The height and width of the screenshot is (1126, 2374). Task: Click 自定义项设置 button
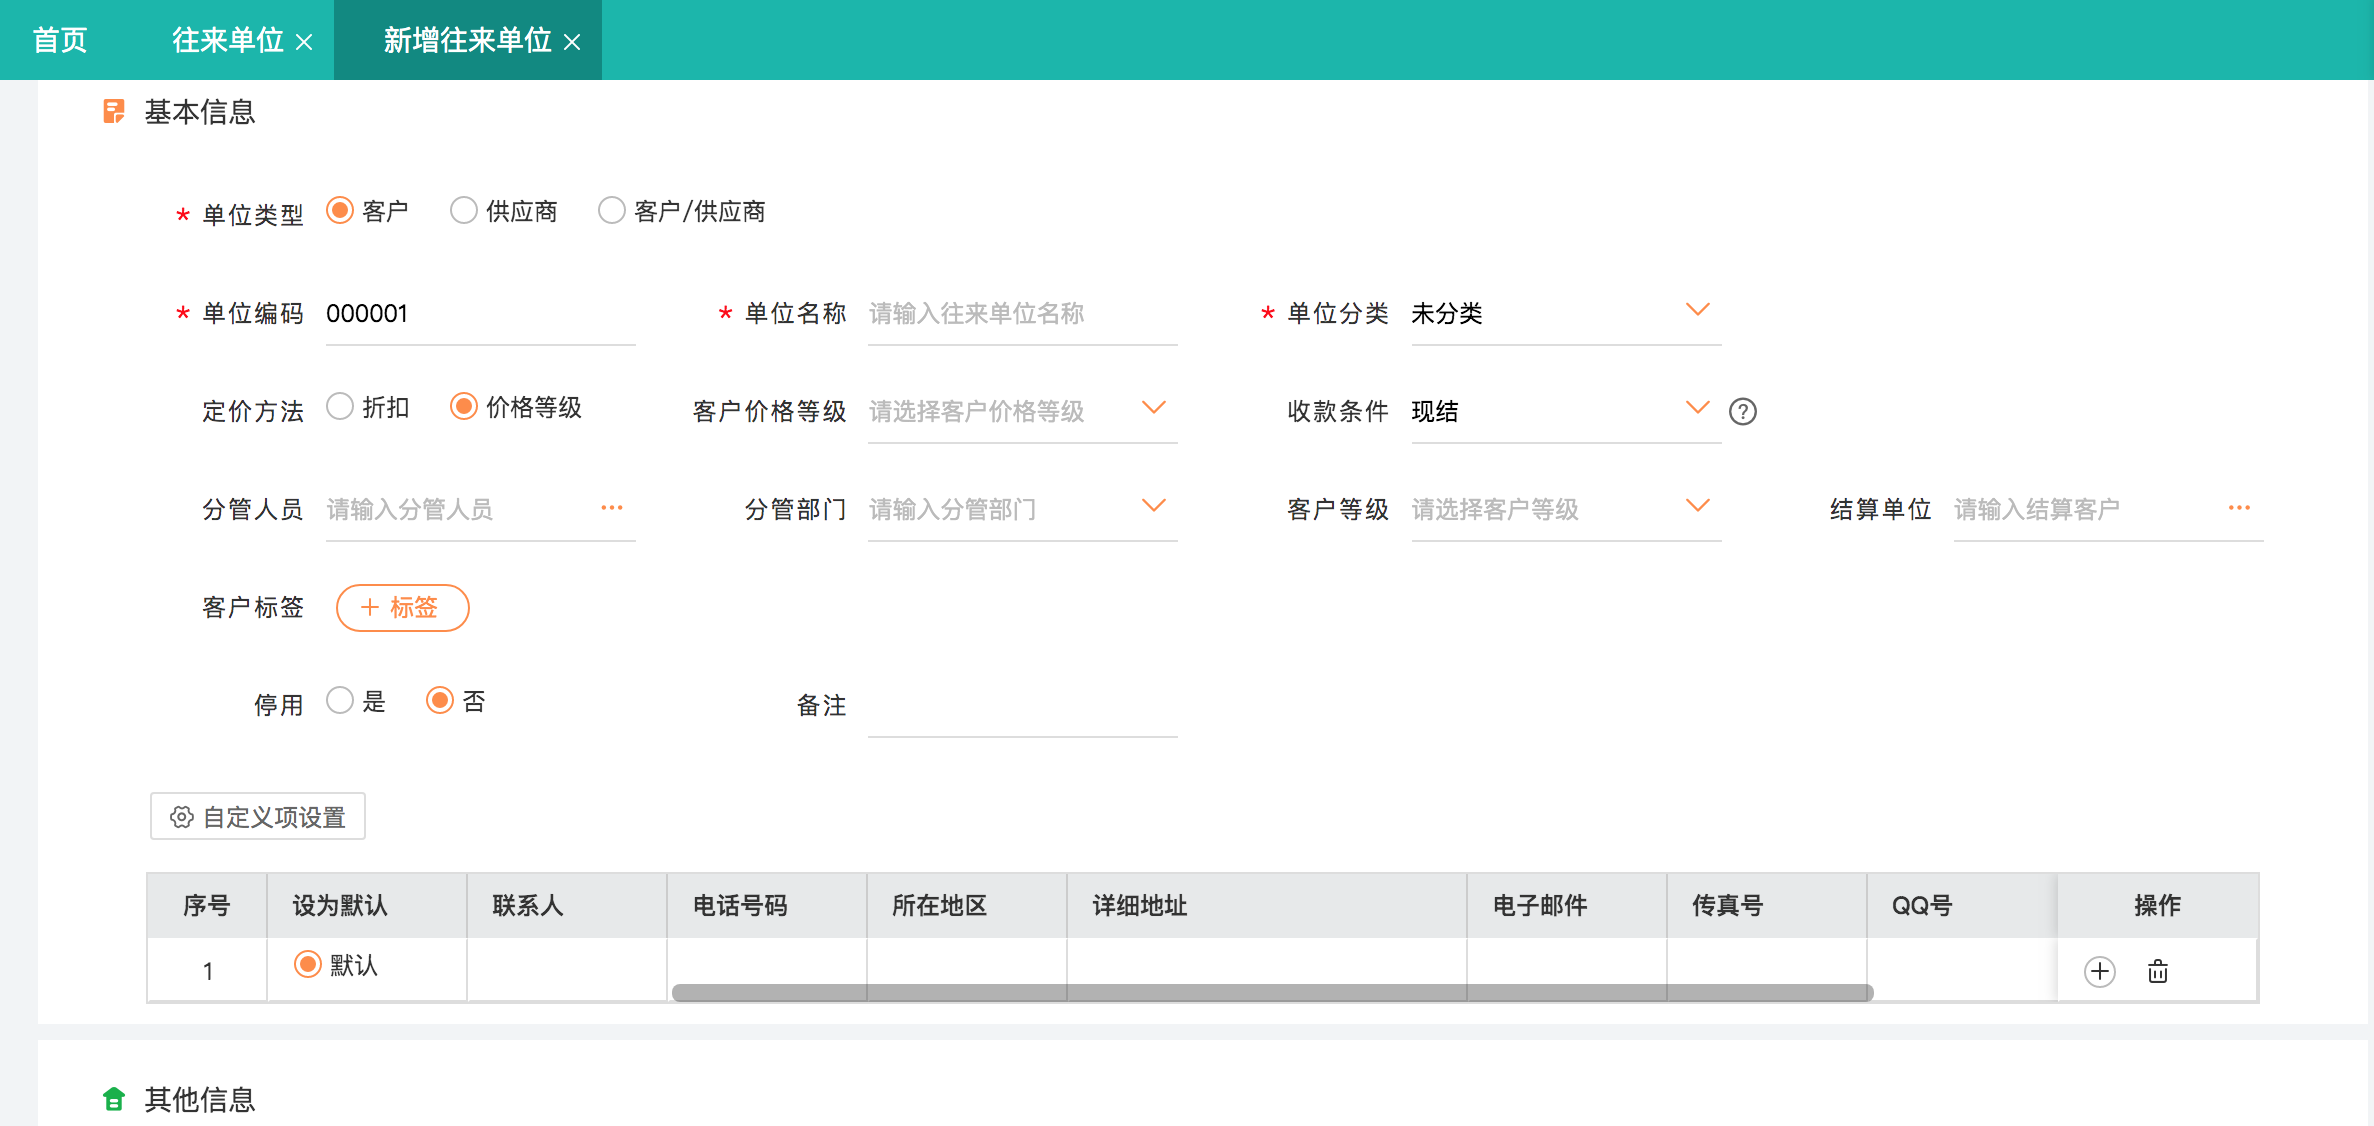[257, 819]
